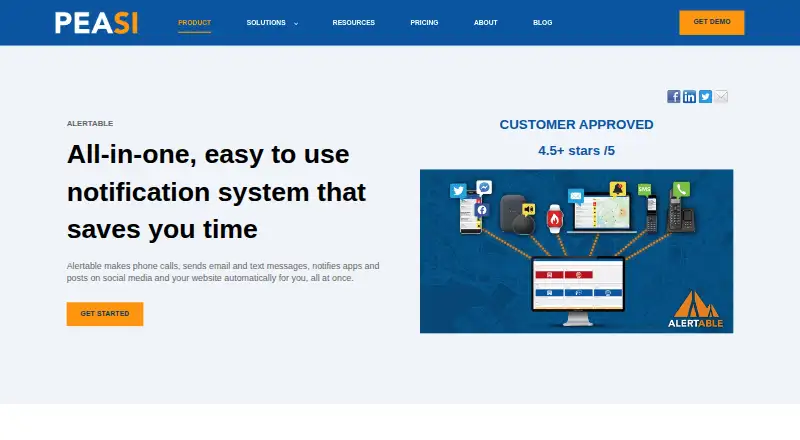Click the small ALERTABLE label above the headline

pyautogui.click(x=90, y=124)
